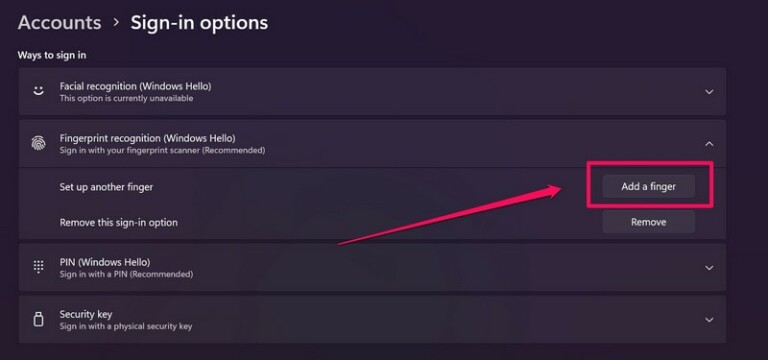Go back to Accounts breadcrumb
Viewport: 768px width, 360px height.
pos(59,23)
